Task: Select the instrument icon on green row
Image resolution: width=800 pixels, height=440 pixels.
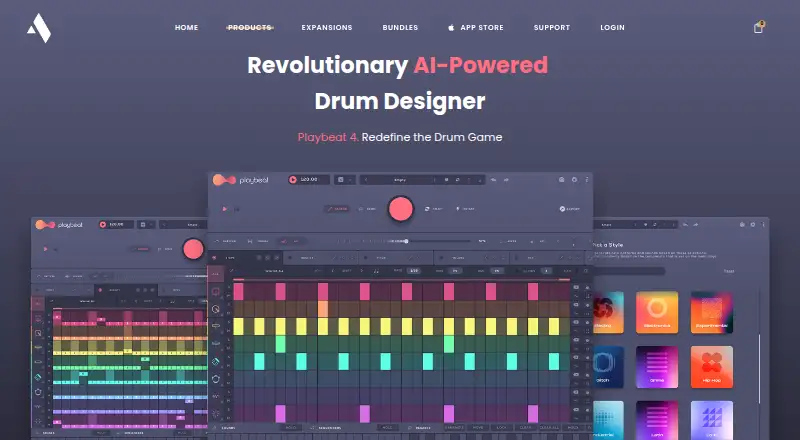Action: click(215, 344)
